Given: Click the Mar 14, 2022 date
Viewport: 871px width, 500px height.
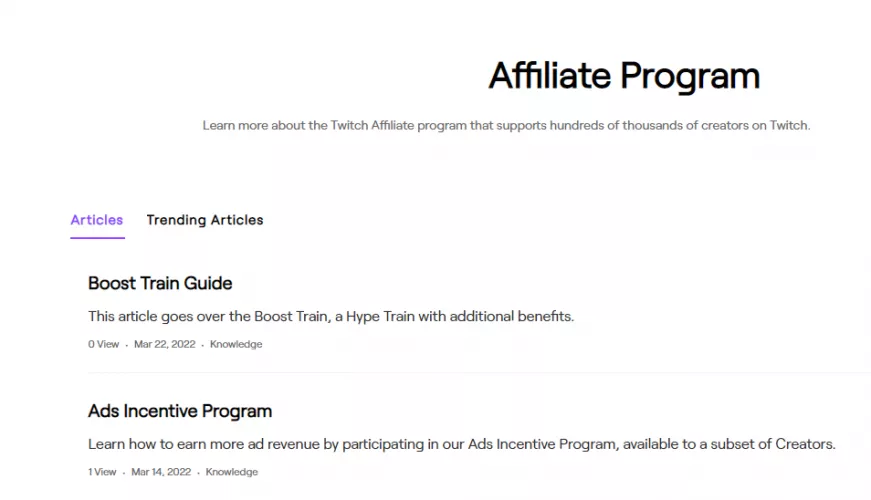Looking at the screenshot, I should coord(161,472).
